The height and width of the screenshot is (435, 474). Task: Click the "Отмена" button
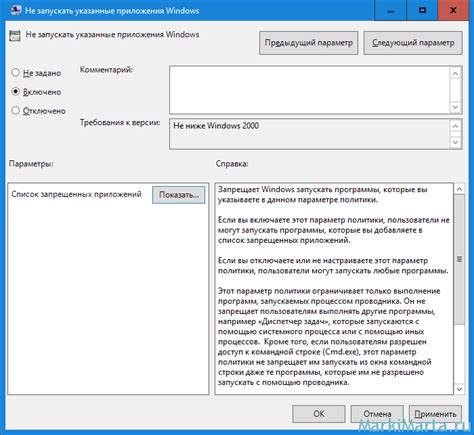point(377,414)
